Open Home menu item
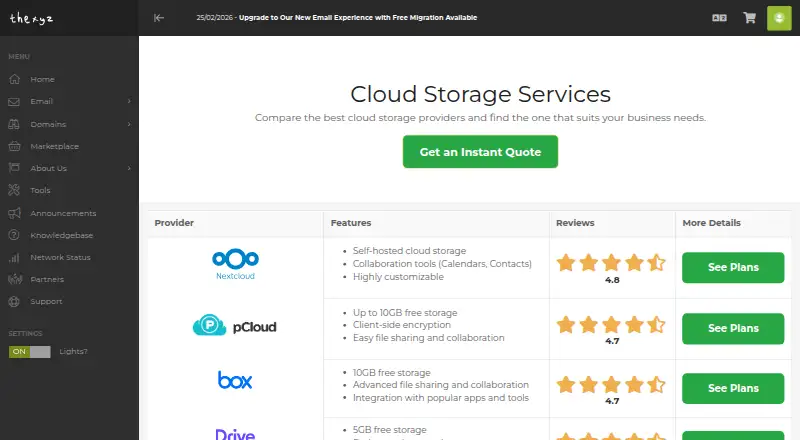This screenshot has height=440, width=800. (x=42, y=79)
